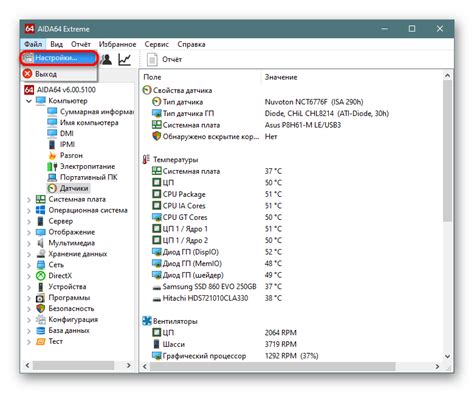Image resolution: width=474 pixels, height=393 pixels.
Task: Click the Температуры thermometer icon
Action: (146, 159)
